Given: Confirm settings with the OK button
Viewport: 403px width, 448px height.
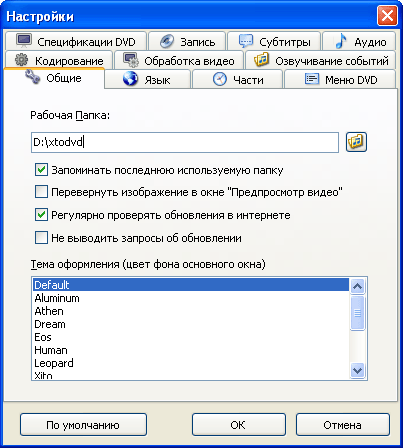Looking at the screenshot, I should (x=239, y=425).
